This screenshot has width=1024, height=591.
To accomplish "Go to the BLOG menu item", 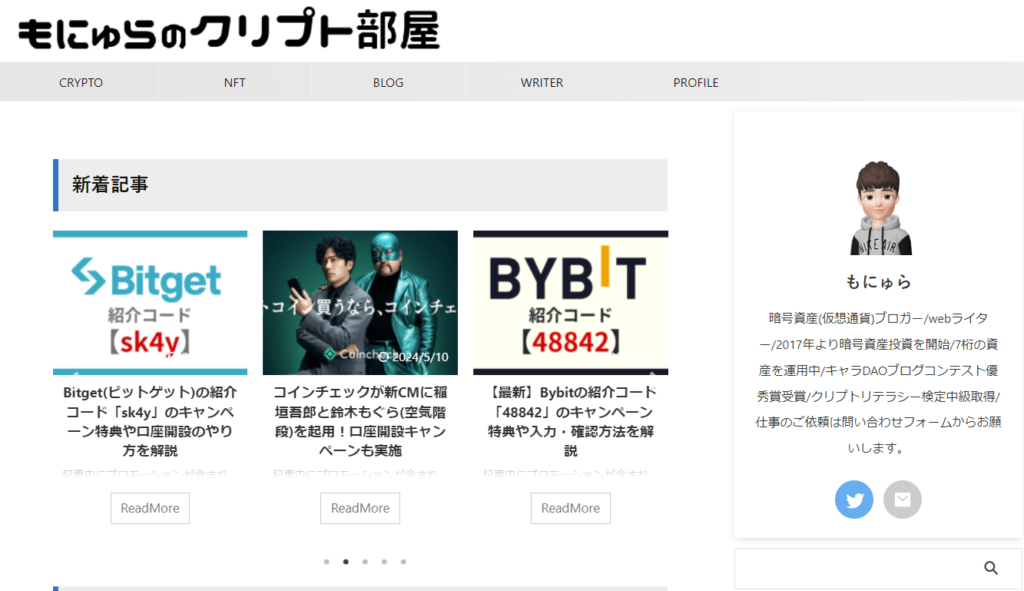I will (x=388, y=83).
